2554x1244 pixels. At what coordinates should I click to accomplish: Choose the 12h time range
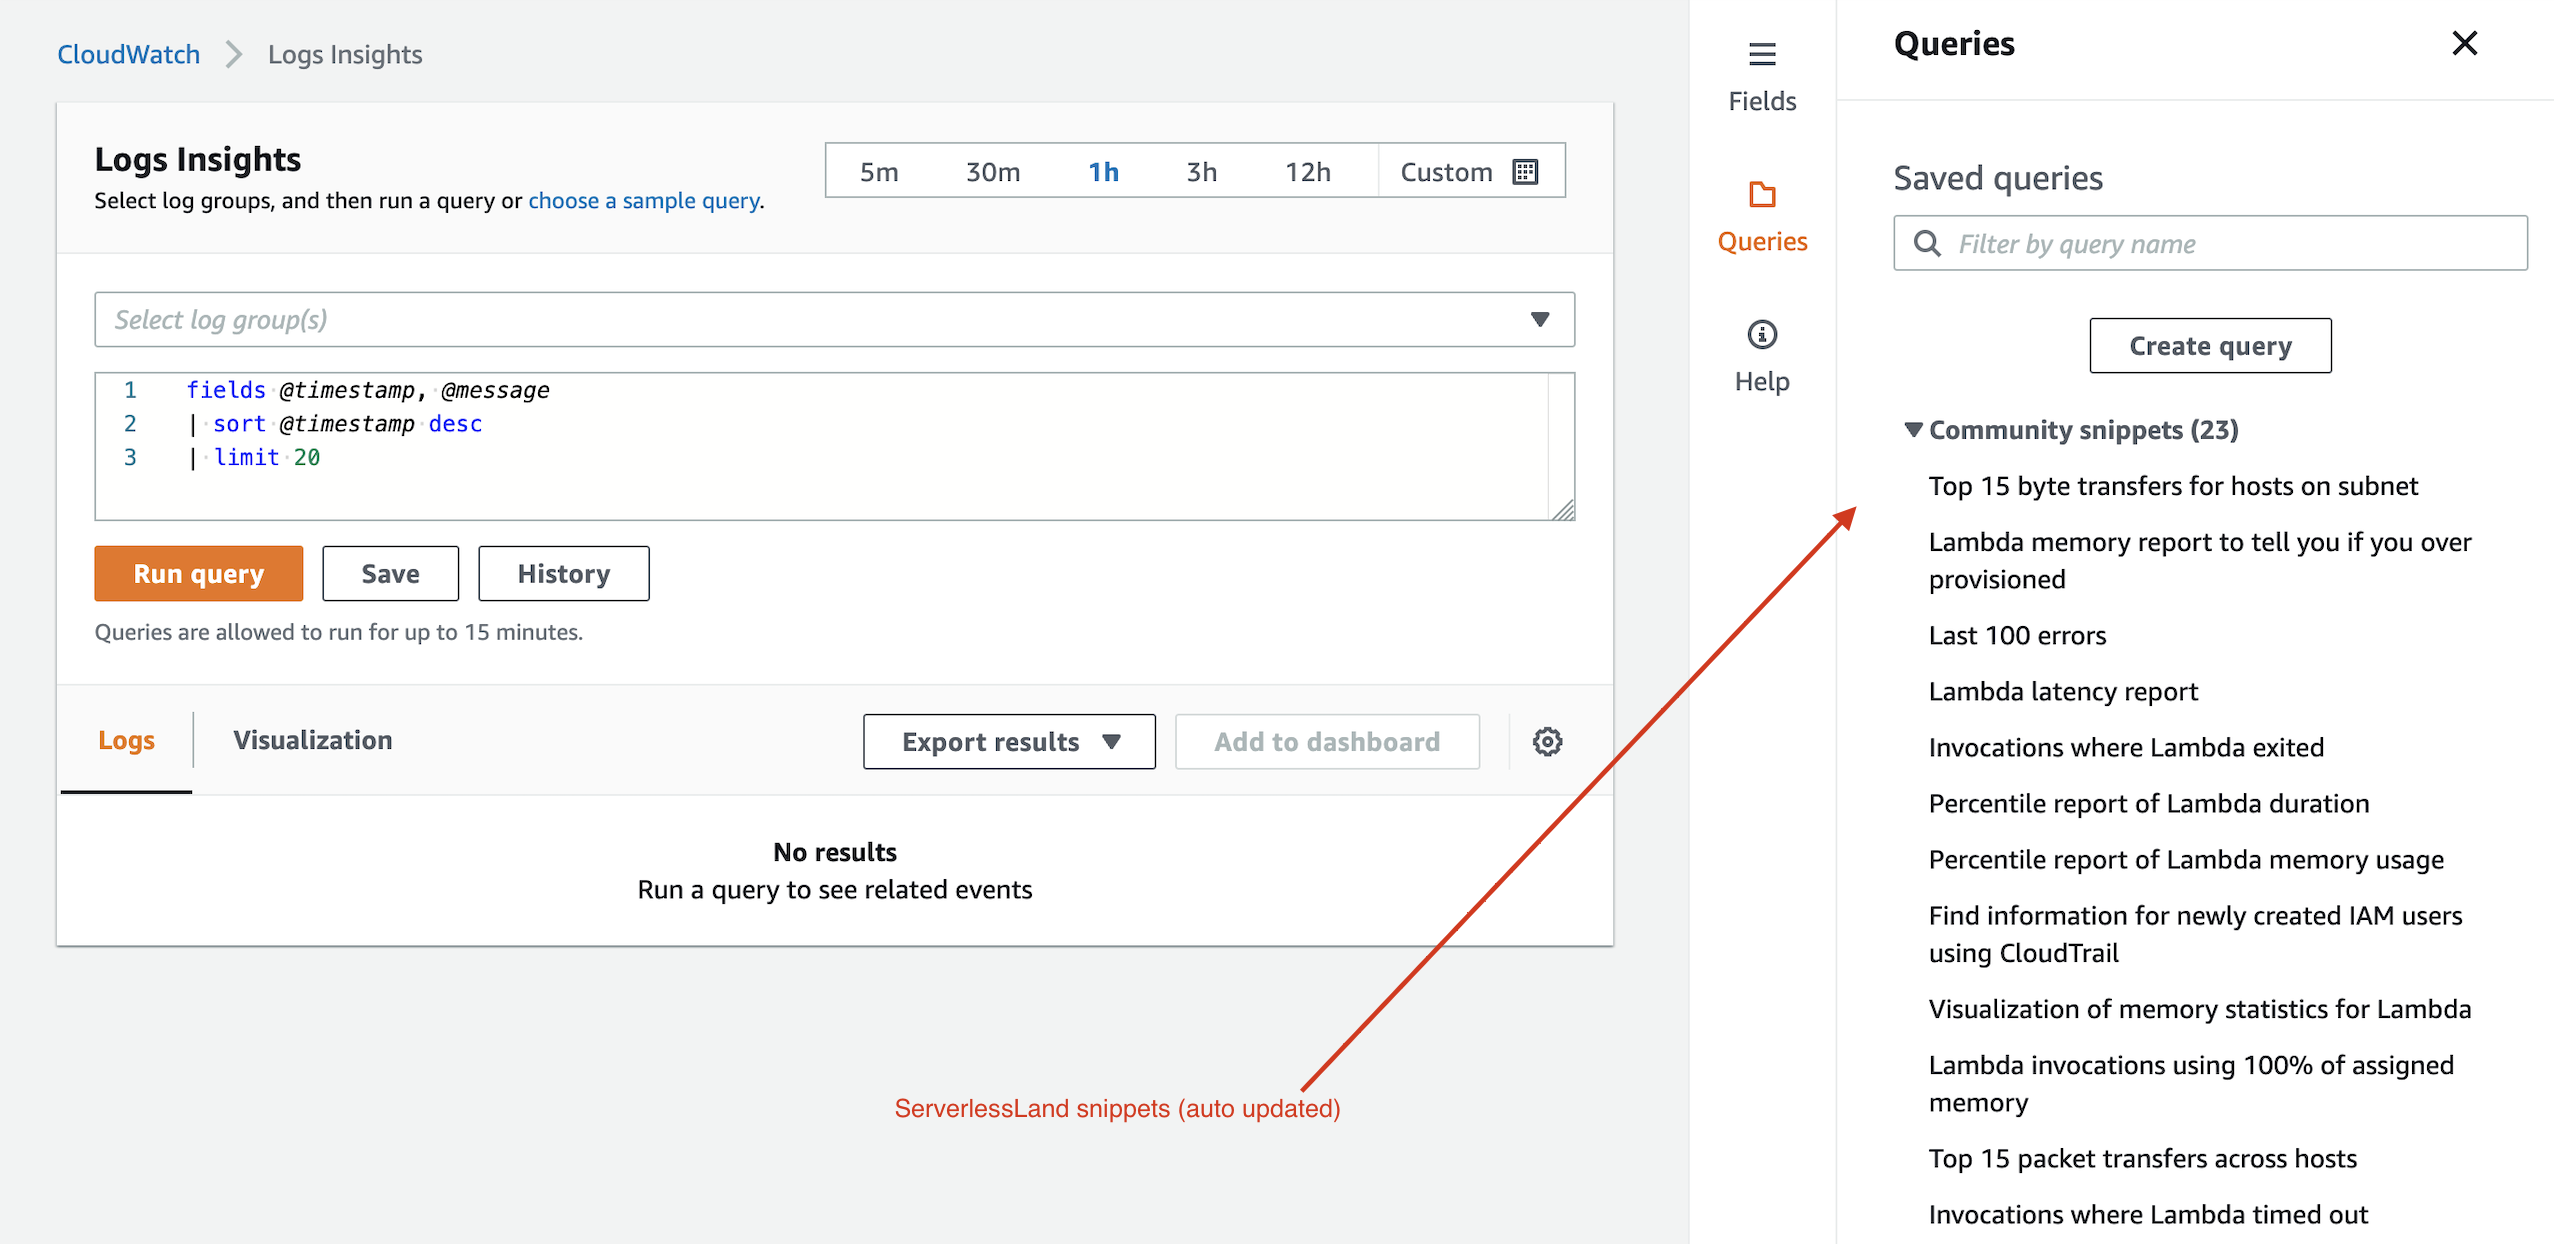(x=1307, y=172)
